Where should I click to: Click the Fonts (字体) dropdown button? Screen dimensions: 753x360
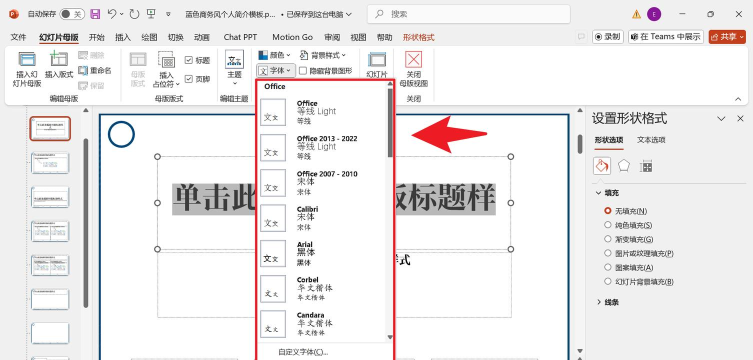[x=275, y=71]
